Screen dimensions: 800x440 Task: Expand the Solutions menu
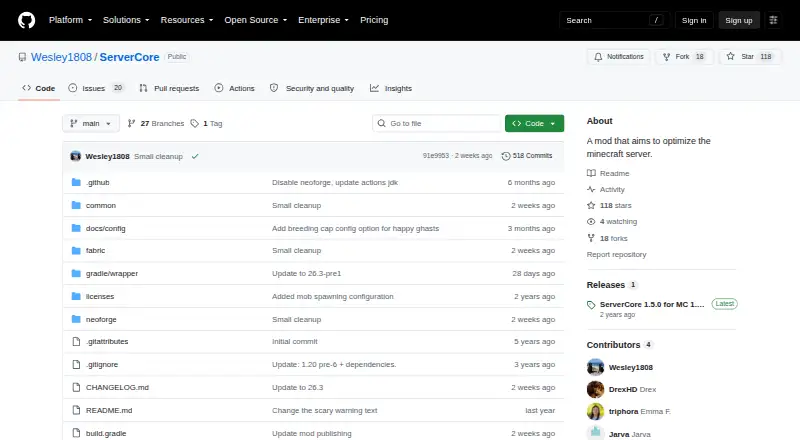tap(126, 20)
